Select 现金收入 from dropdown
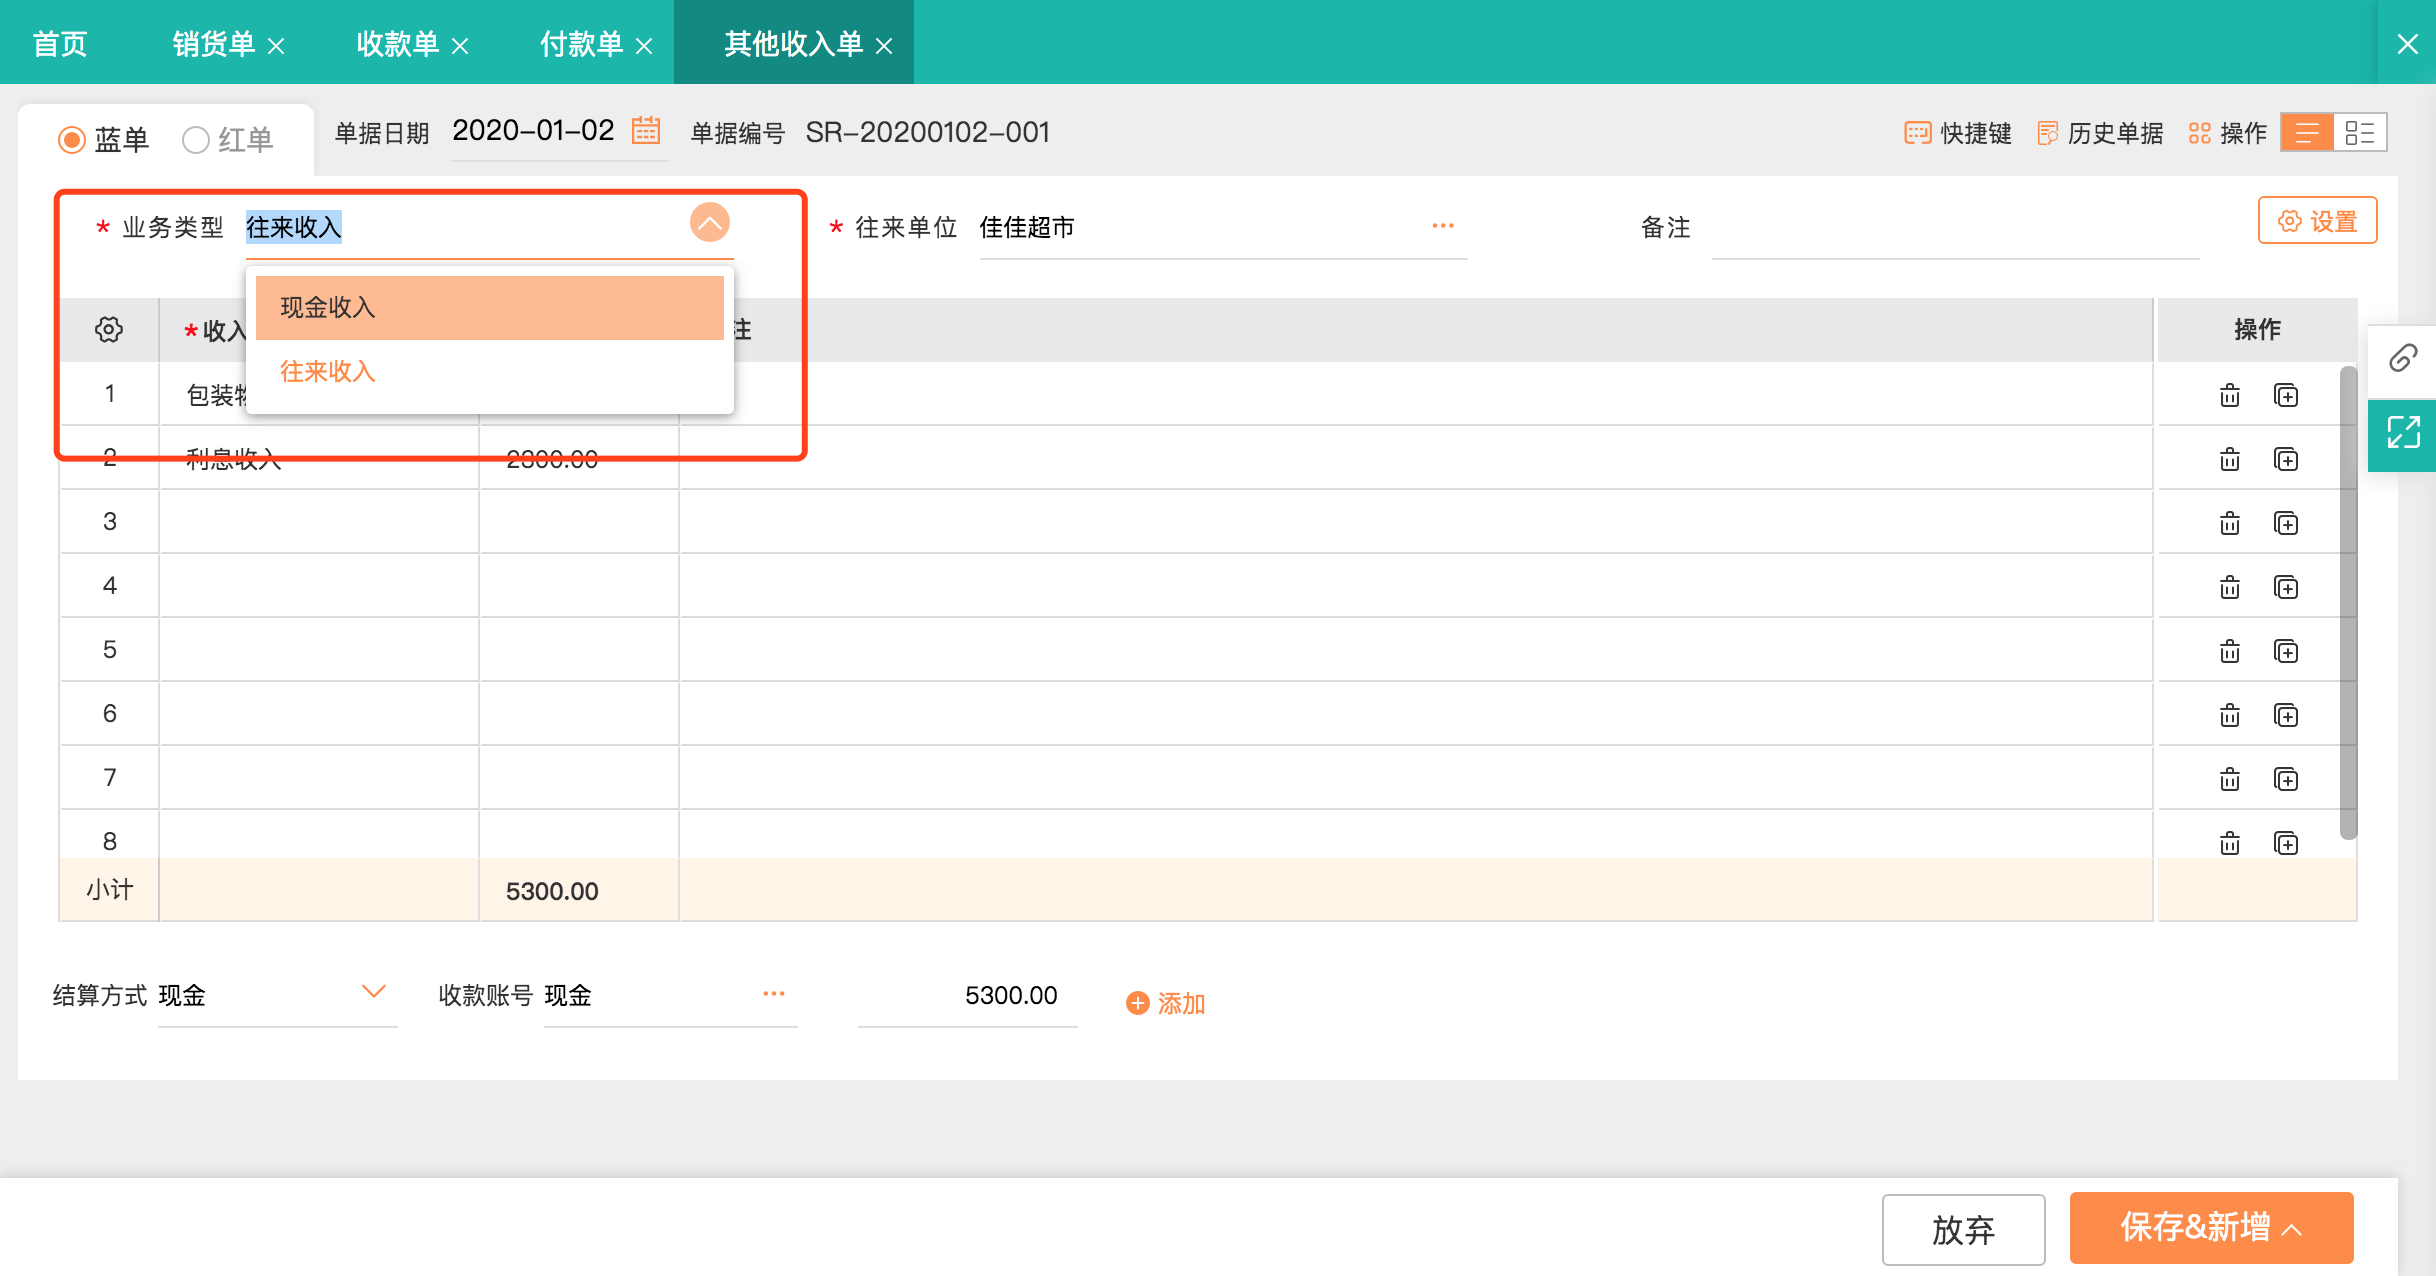This screenshot has width=2436, height=1276. coord(488,306)
